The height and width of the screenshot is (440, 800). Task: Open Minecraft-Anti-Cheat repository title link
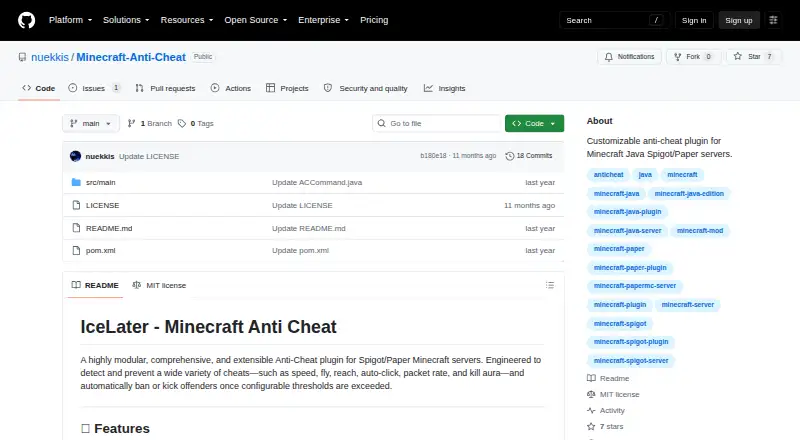click(x=131, y=57)
